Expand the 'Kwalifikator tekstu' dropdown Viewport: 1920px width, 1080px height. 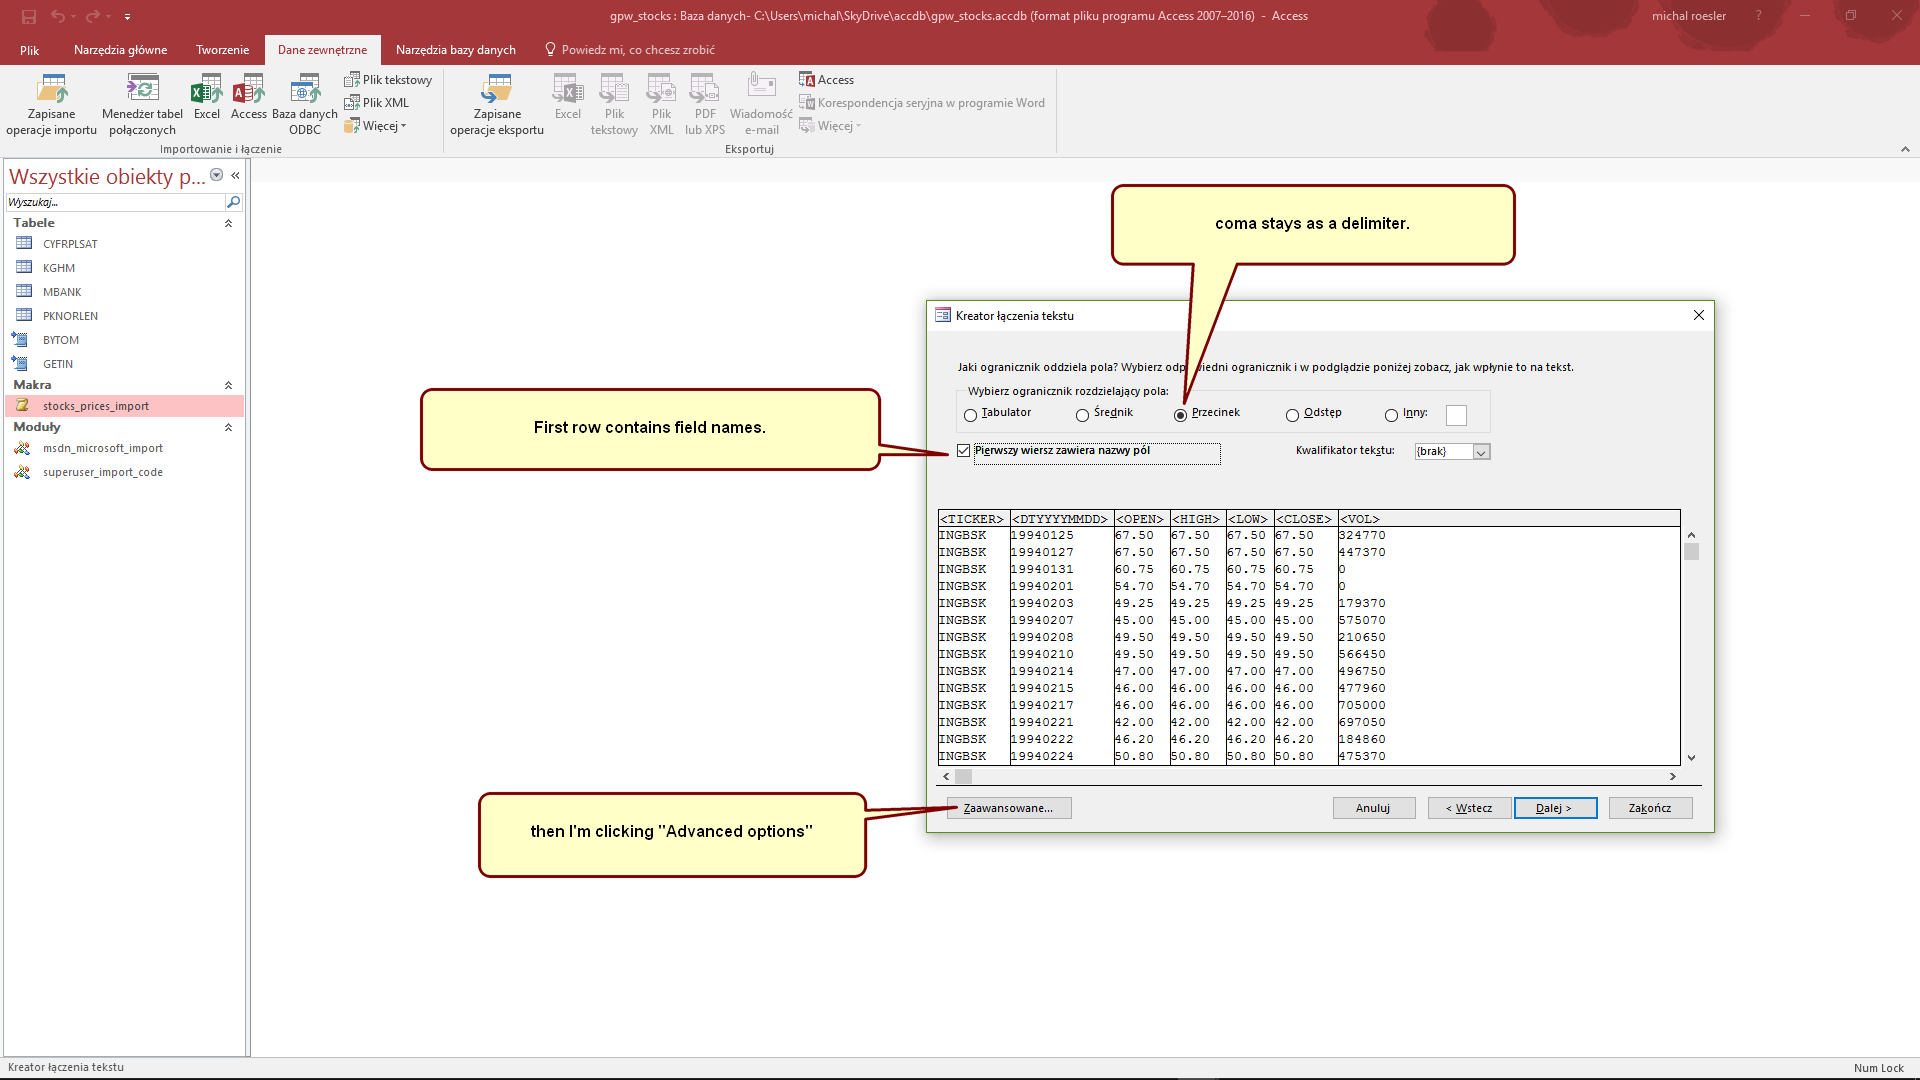tap(1481, 452)
